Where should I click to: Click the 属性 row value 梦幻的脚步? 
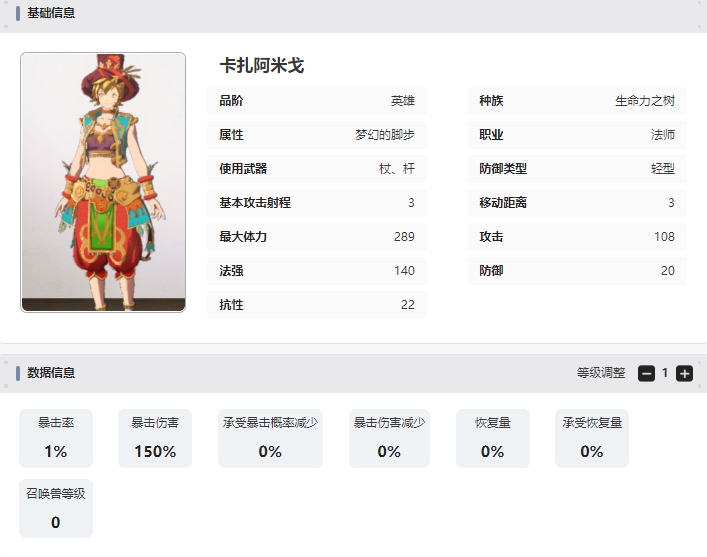tap(384, 135)
